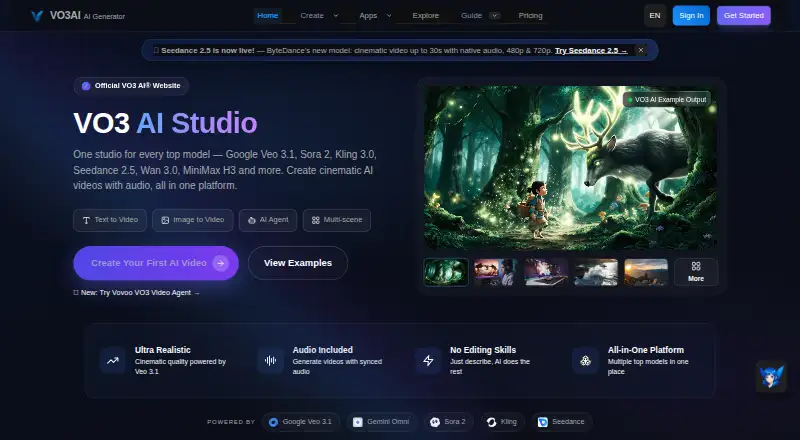
Task: Select the Image to Video option
Action: [193, 220]
